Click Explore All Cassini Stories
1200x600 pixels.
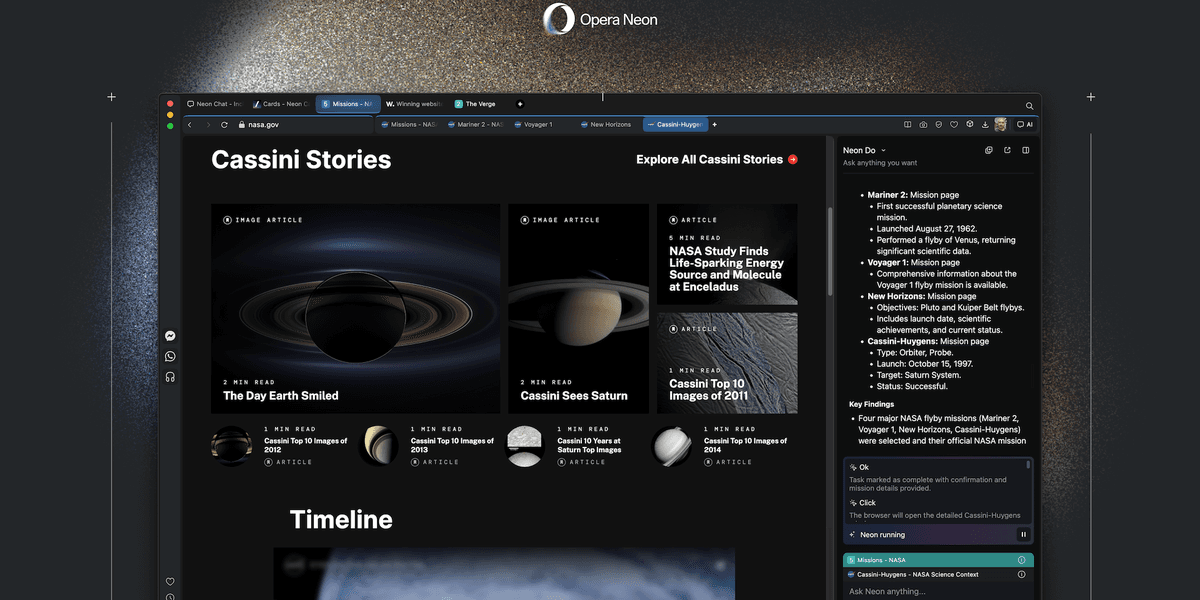710,159
